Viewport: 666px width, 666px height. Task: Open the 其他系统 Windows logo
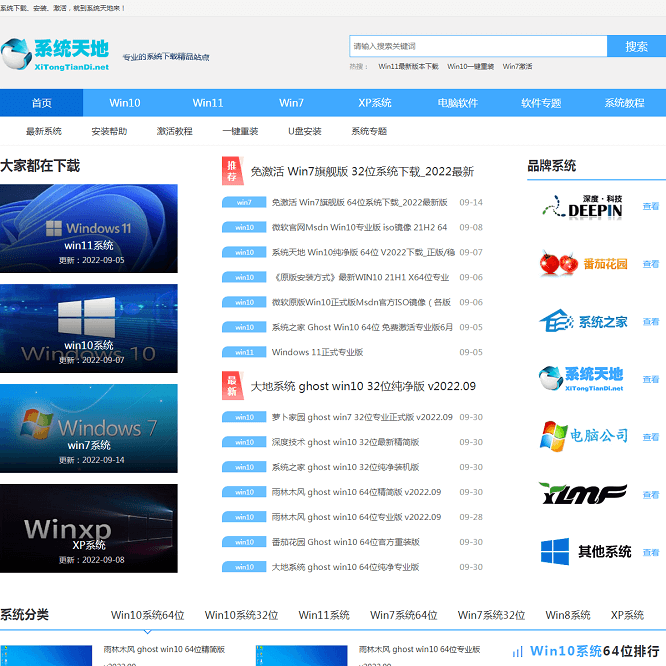coord(585,551)
